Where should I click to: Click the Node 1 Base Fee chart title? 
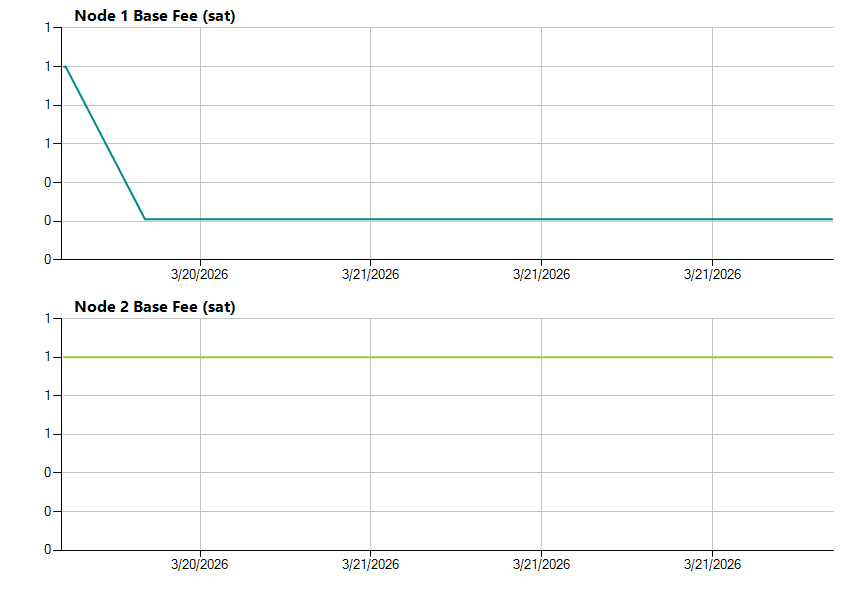click(155, 16)
